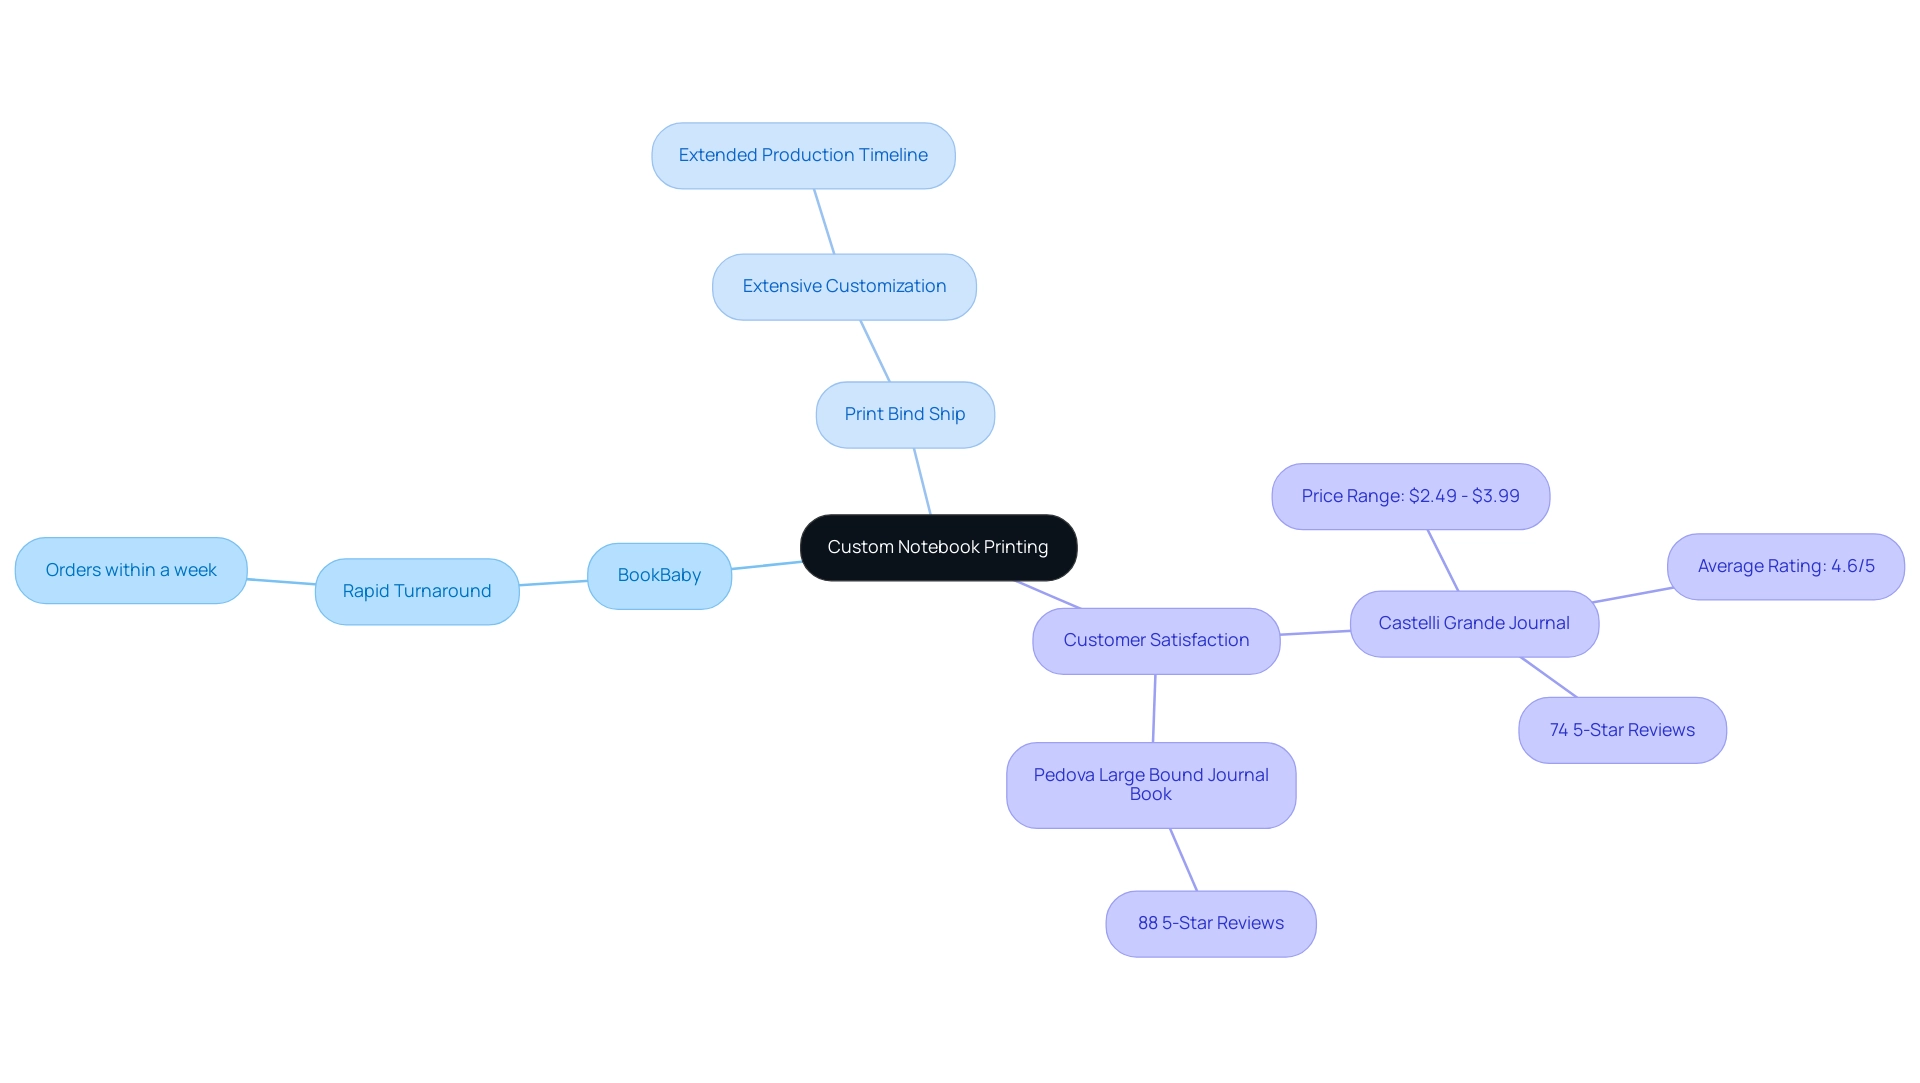Screen dimensions: 1920x1083
Task: Click the Extensive Customization node
Action: (843, 286)
